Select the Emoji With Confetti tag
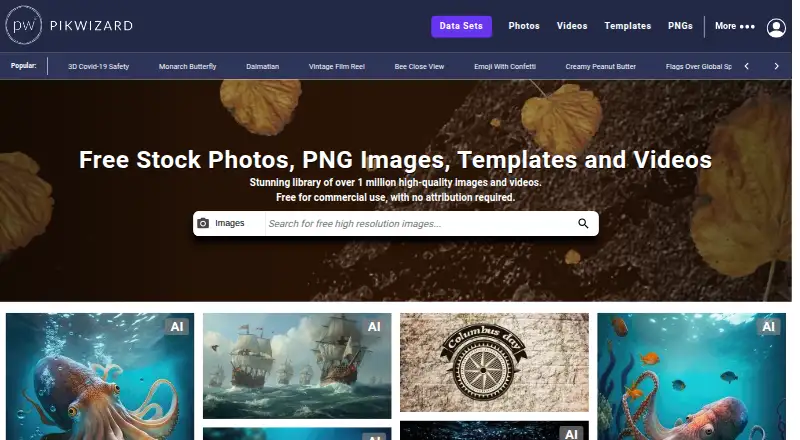Viewport: 800px width, 440px height. point(505,66)
